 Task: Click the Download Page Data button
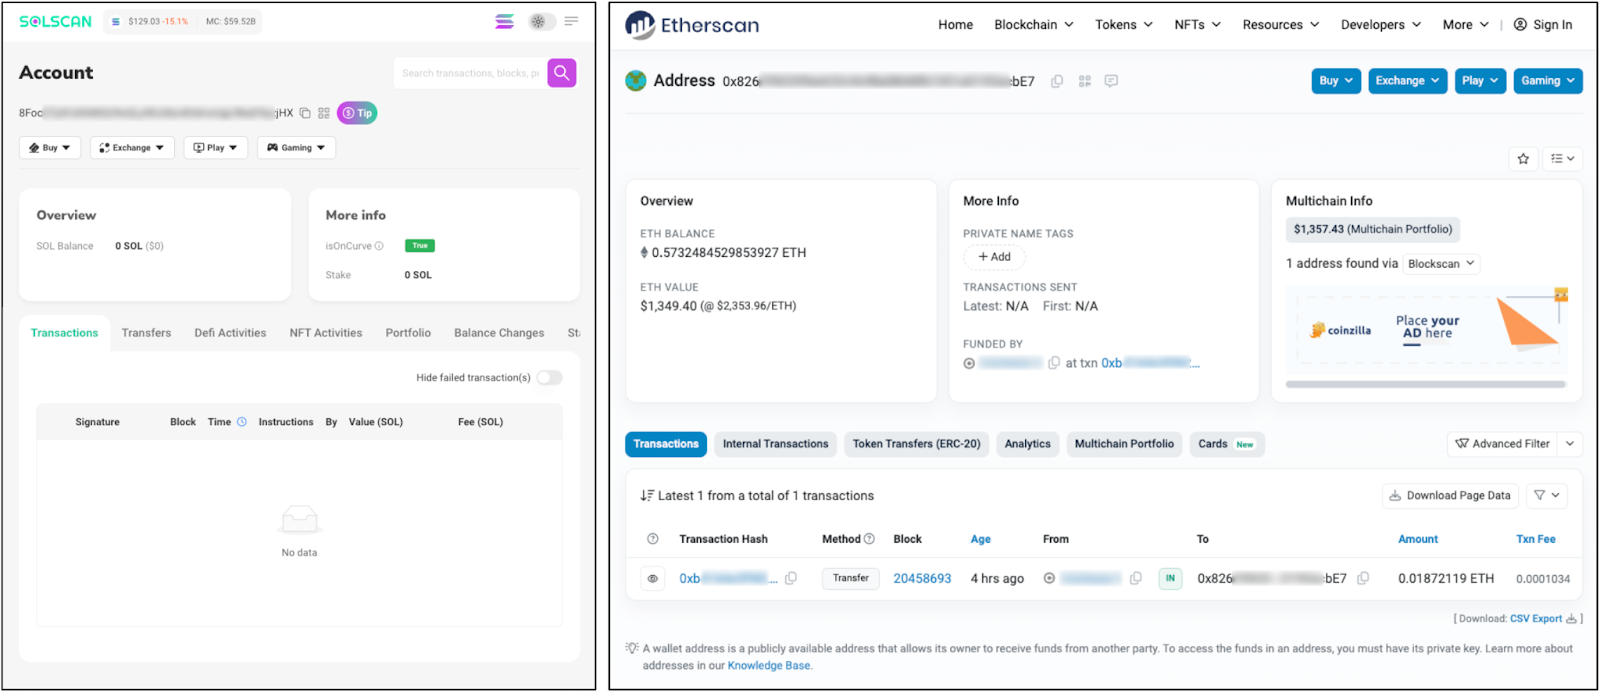[1450, 496]
